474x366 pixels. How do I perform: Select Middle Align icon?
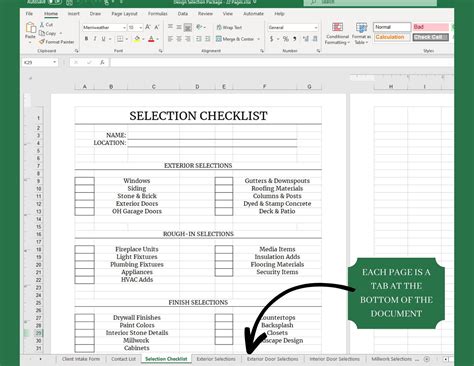click(179, 27)
